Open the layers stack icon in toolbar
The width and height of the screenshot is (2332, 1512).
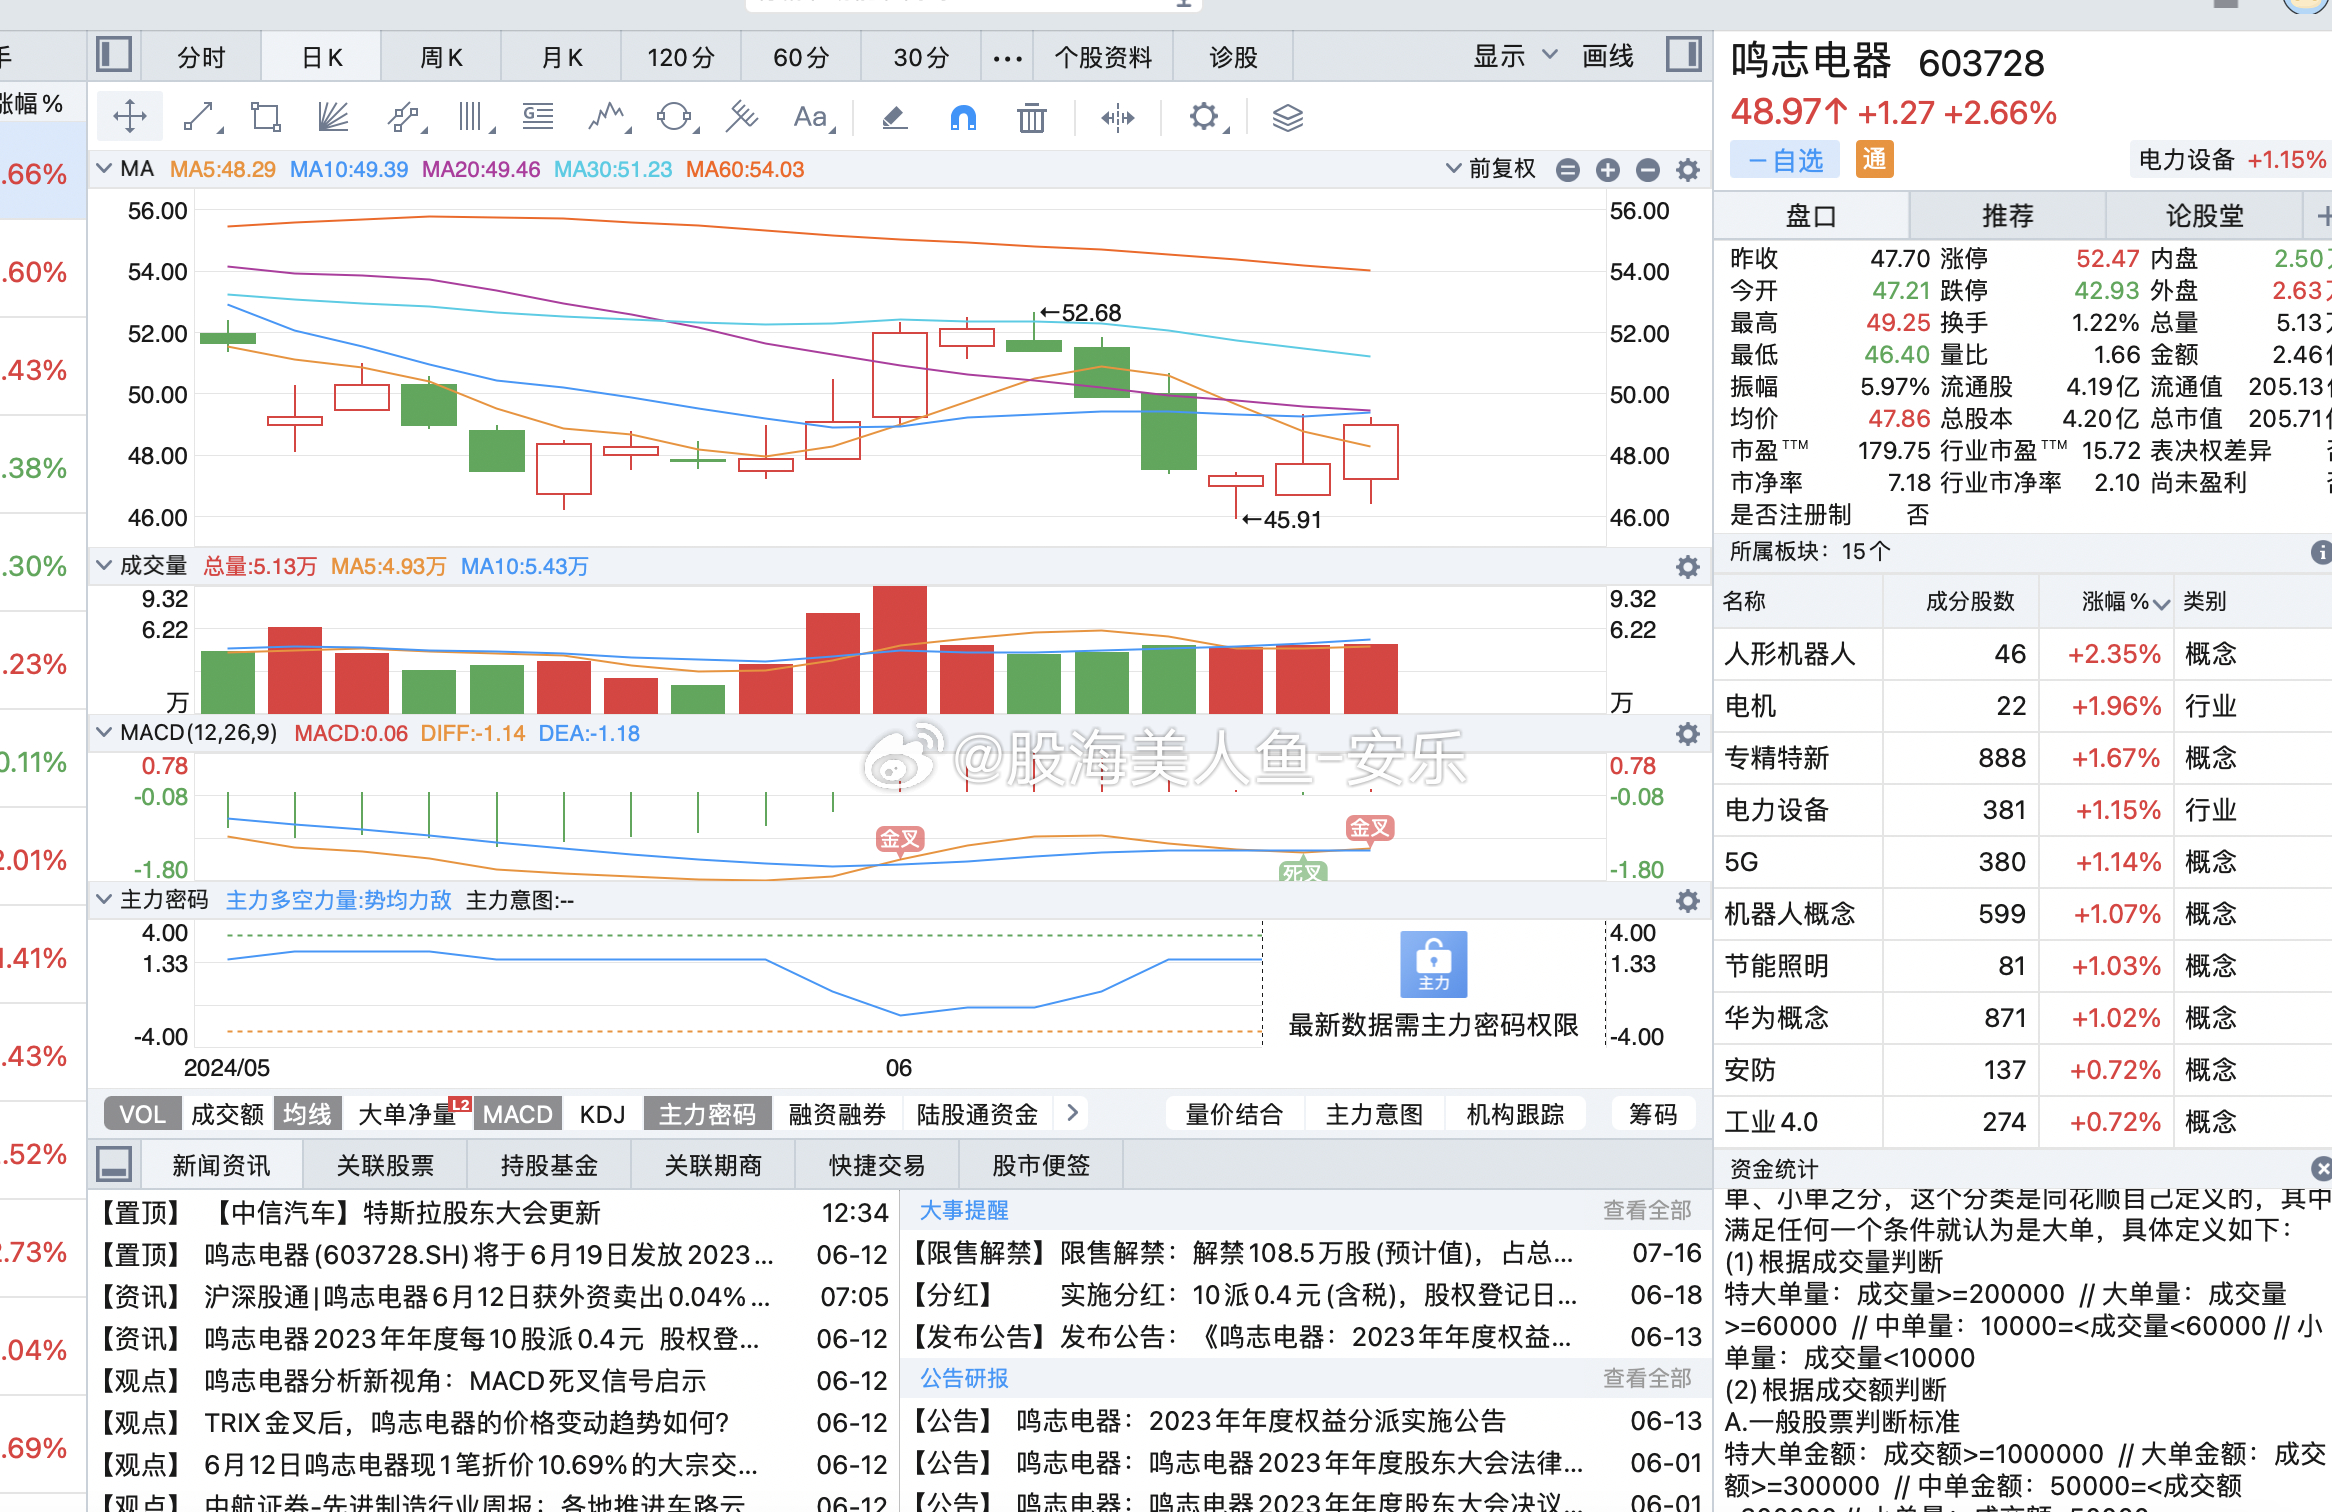pyautogui.click(x=1287, y=118)
